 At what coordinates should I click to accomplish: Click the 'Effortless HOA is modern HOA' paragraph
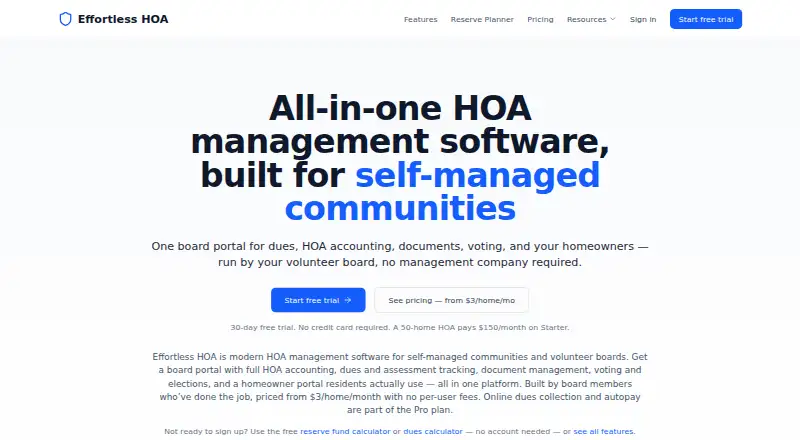[x=400, y=383]
